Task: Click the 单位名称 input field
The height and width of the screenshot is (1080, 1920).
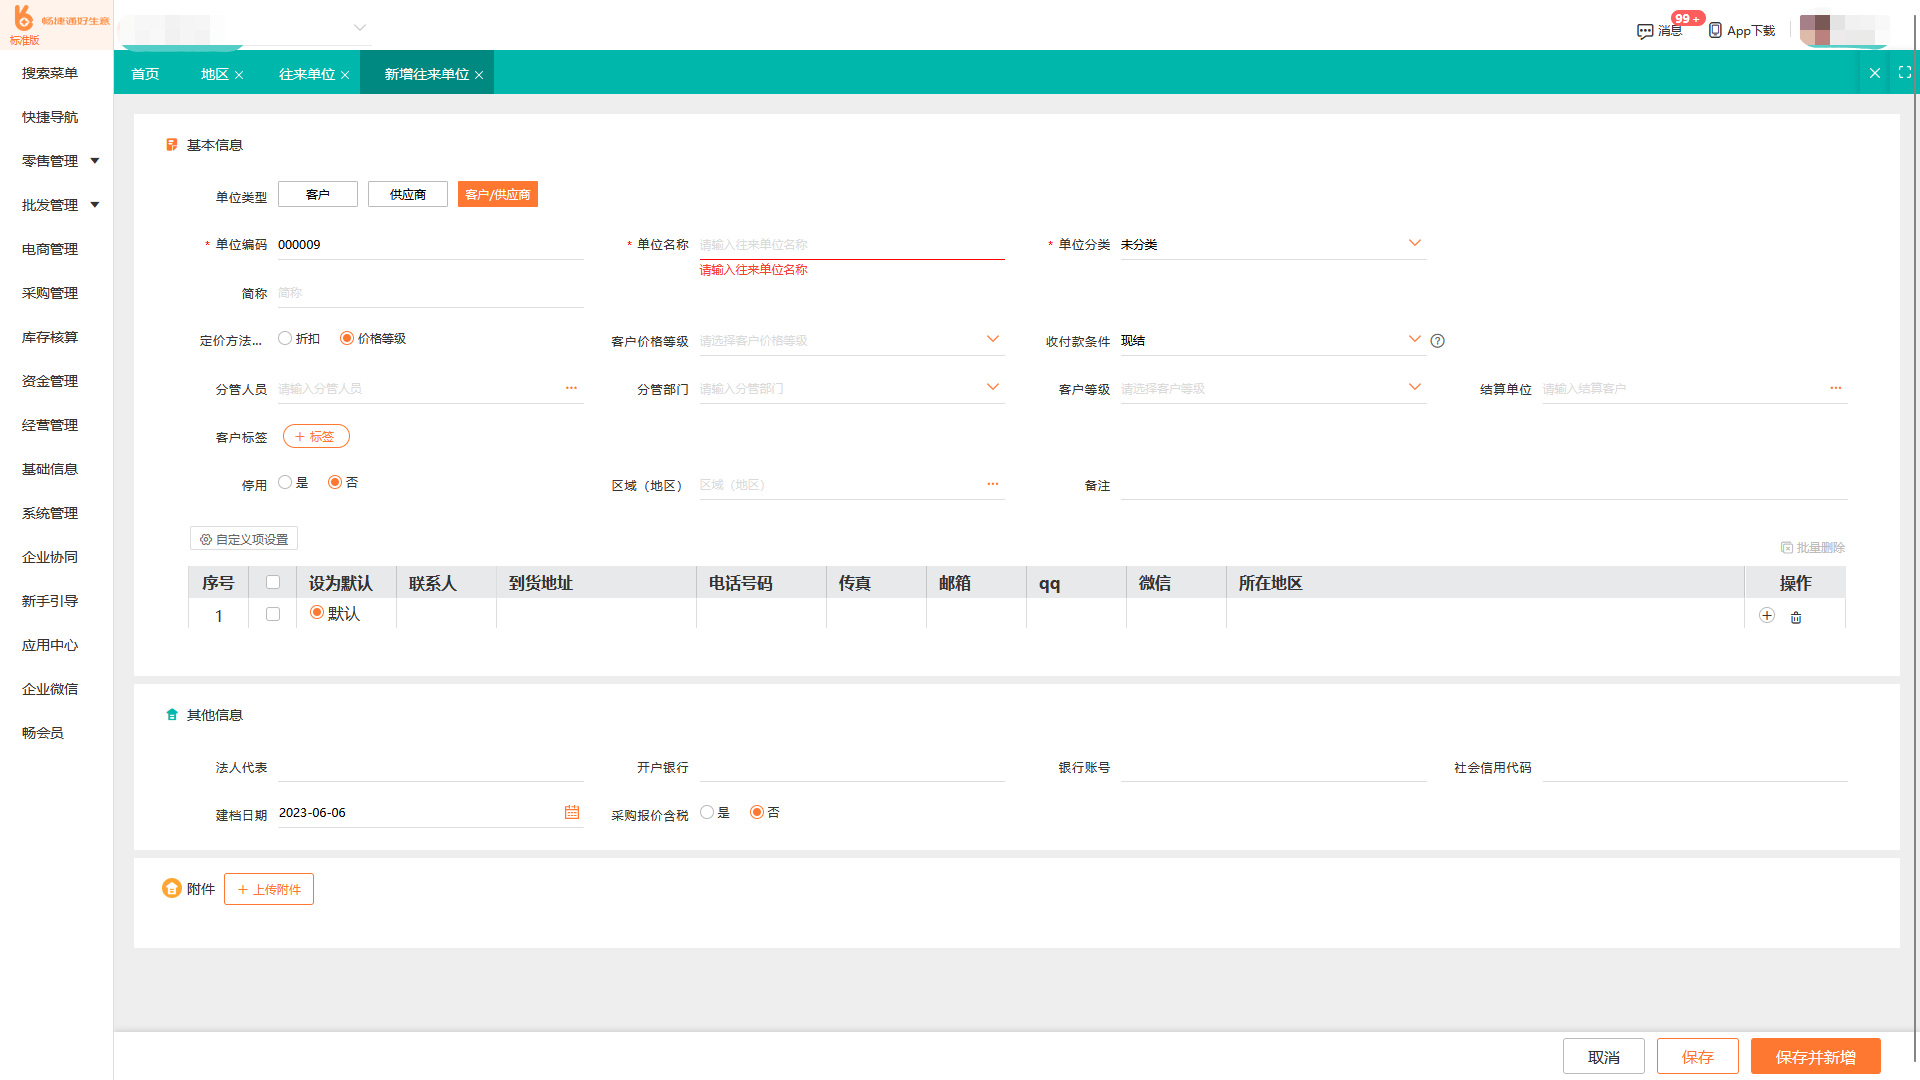Action: [851, 244]
